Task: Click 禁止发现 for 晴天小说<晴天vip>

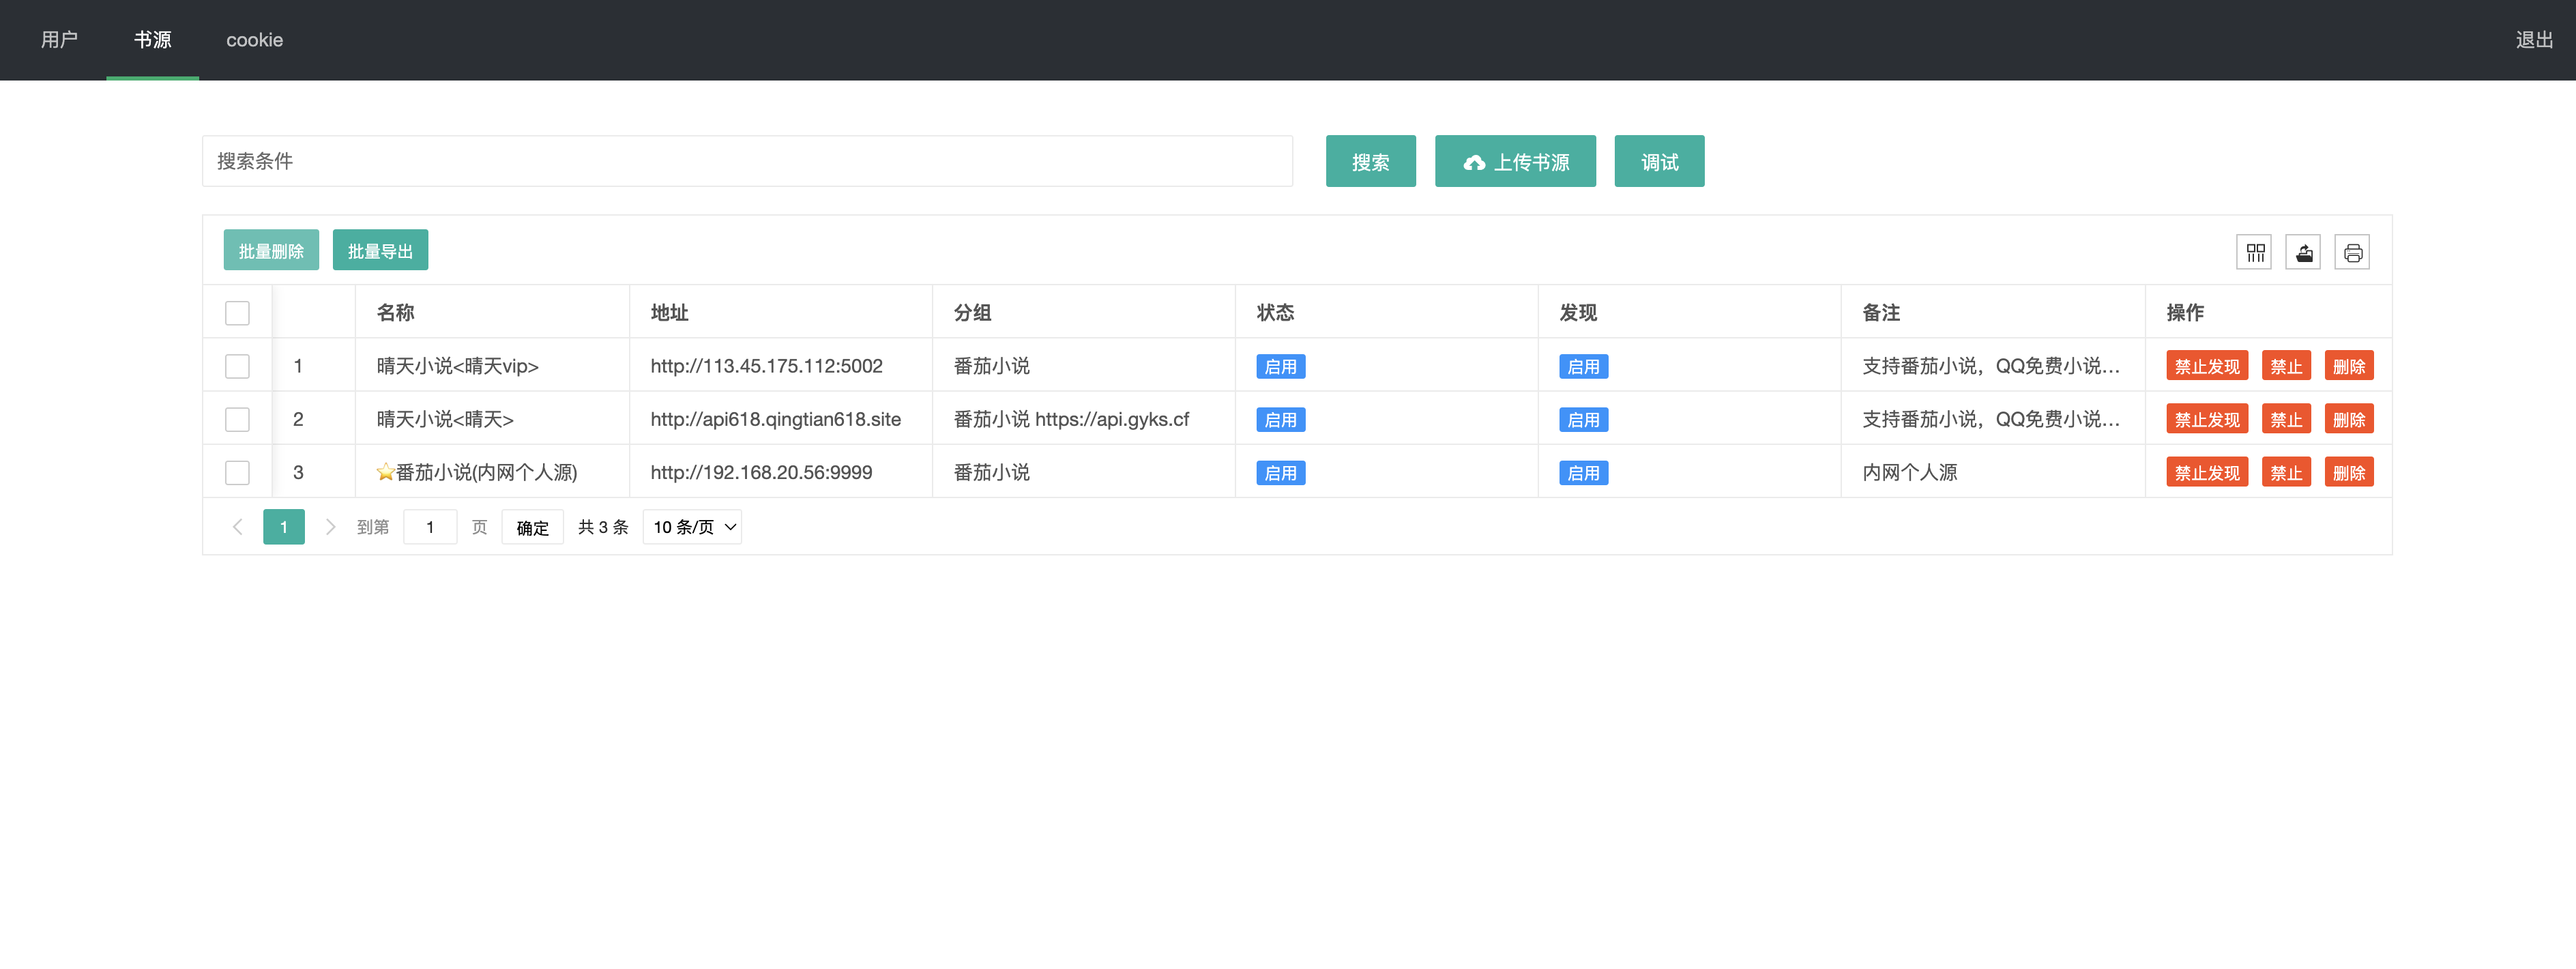Action: click(x=2206, y=366)
